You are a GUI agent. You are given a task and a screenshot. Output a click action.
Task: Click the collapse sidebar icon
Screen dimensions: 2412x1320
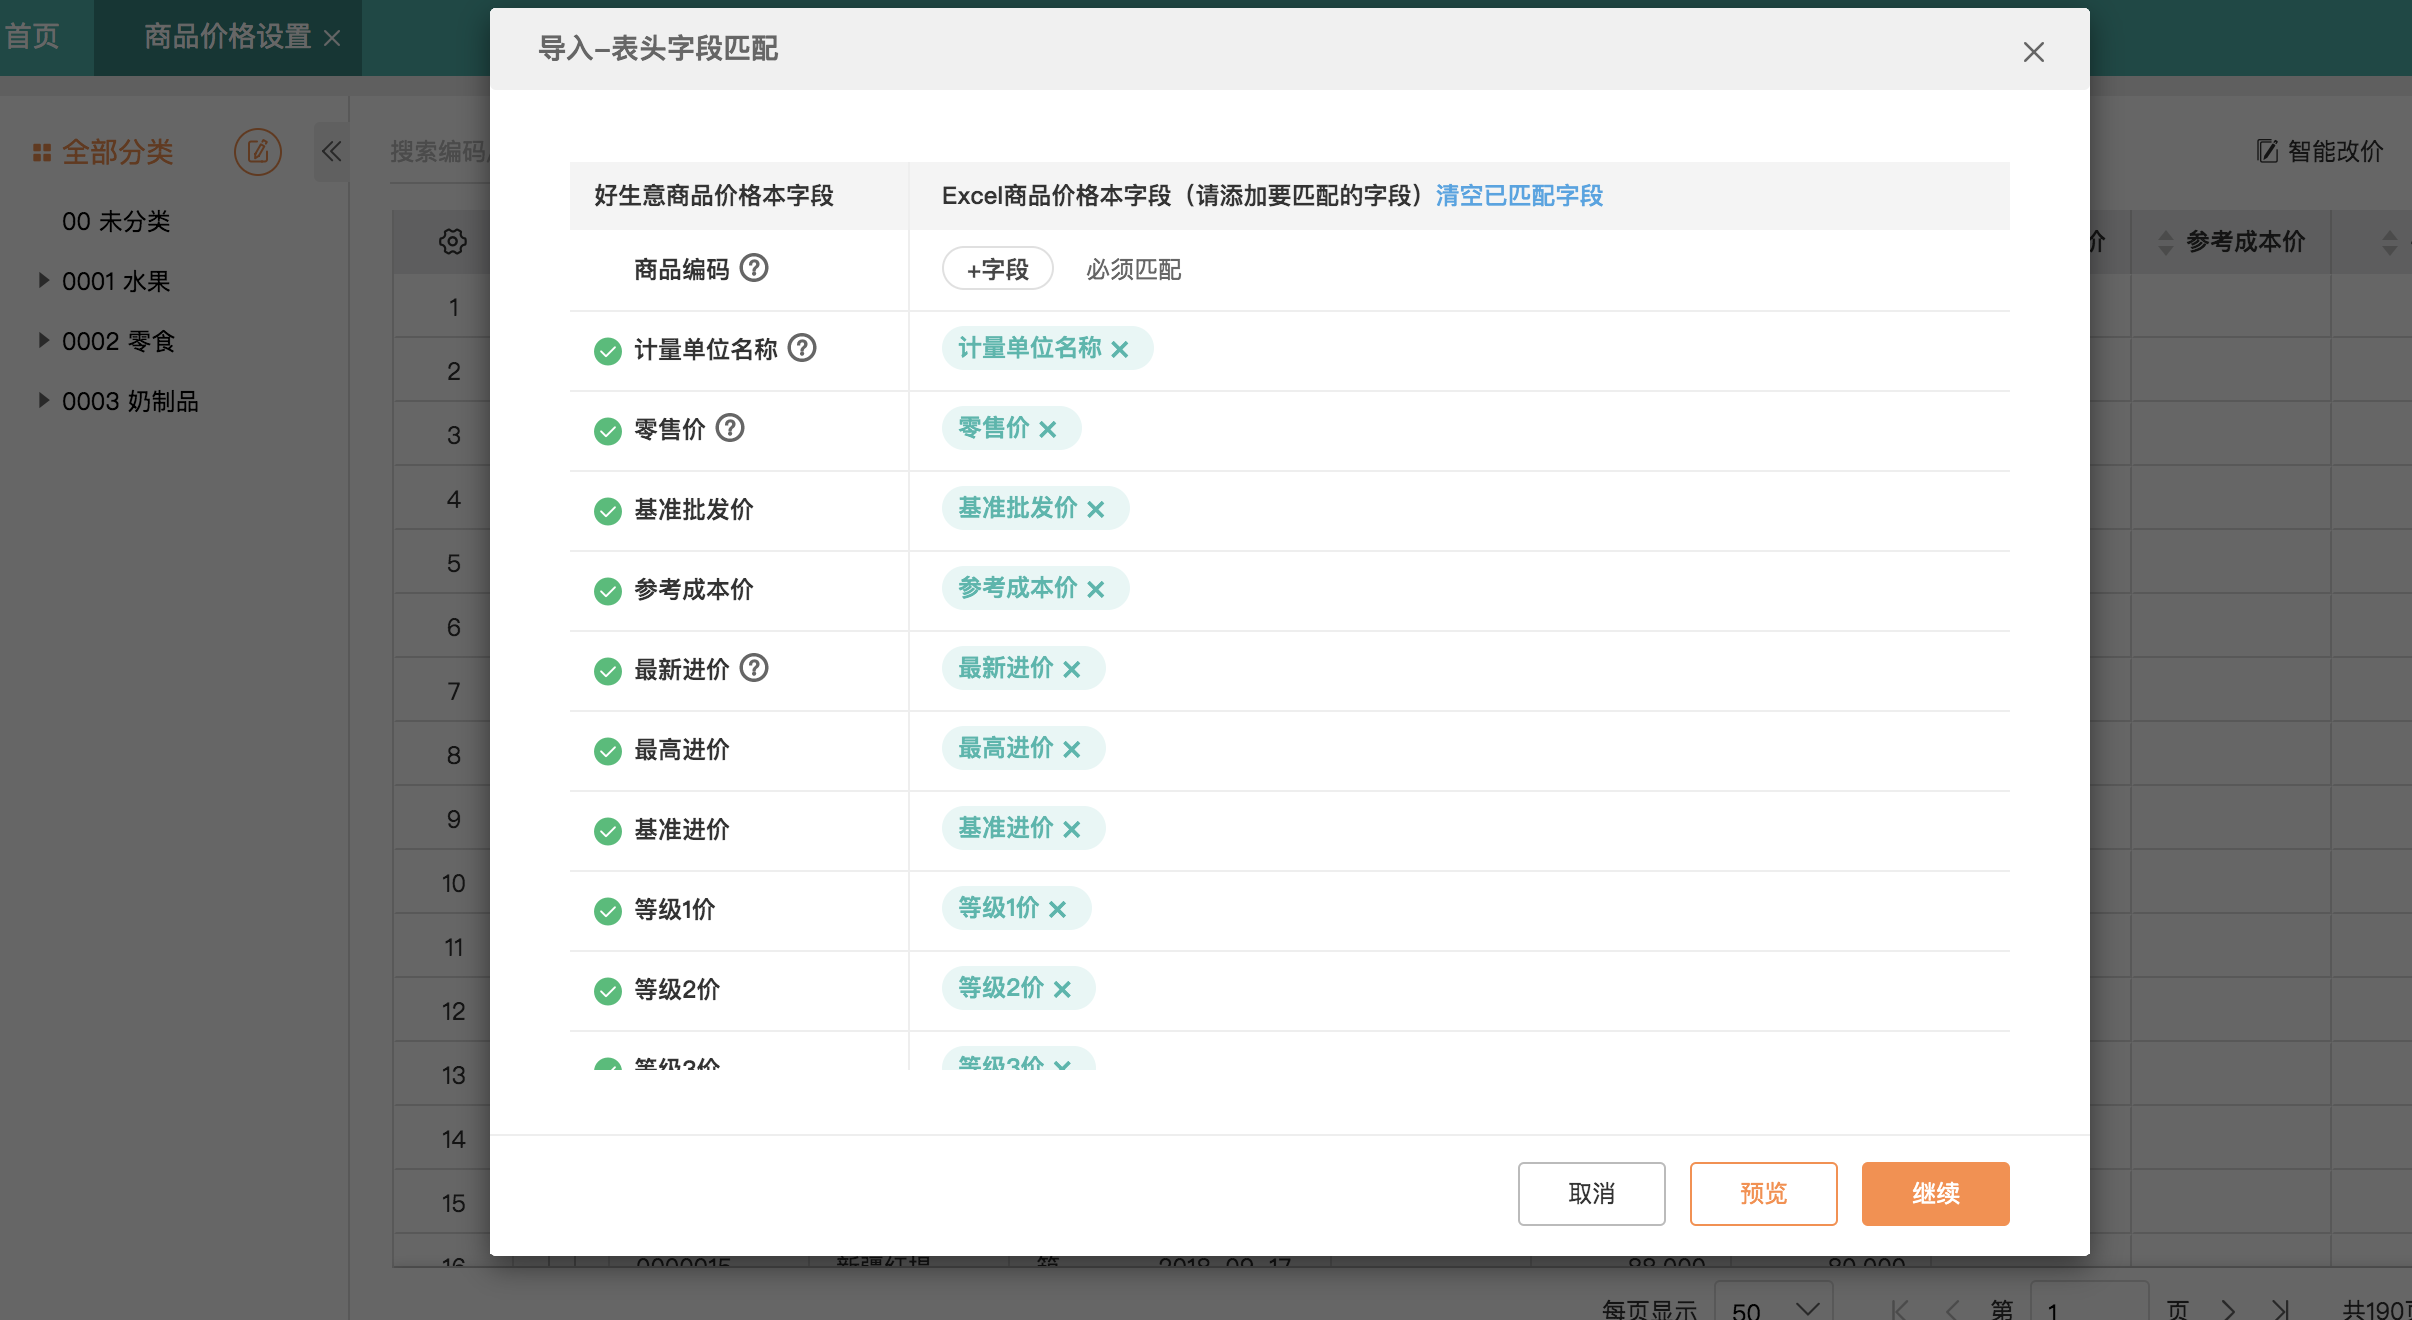333,151
